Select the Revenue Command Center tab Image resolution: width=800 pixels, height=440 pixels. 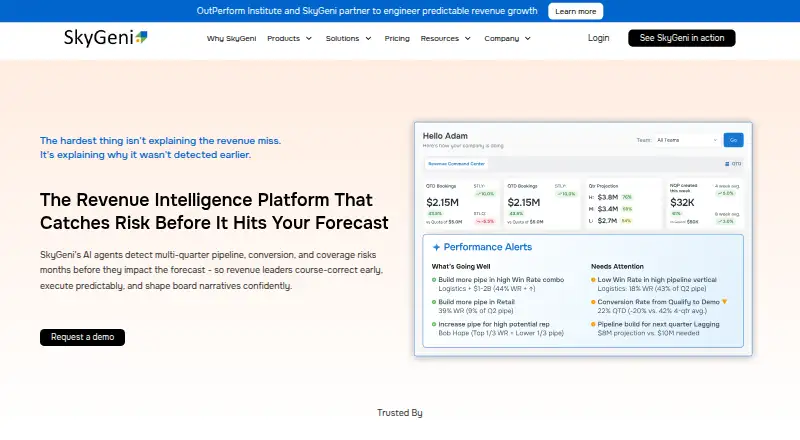[x=456, y=164]
